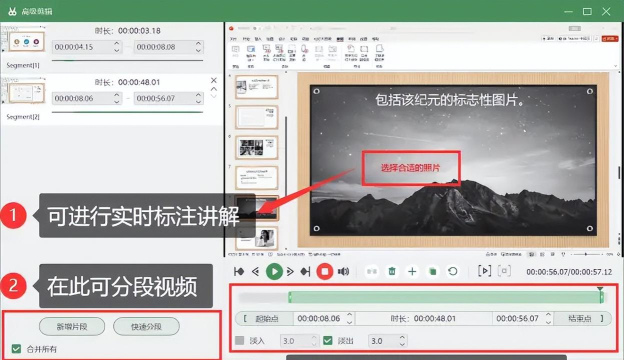
Task: Click the circular arrow reset icon
Action: 452,272
